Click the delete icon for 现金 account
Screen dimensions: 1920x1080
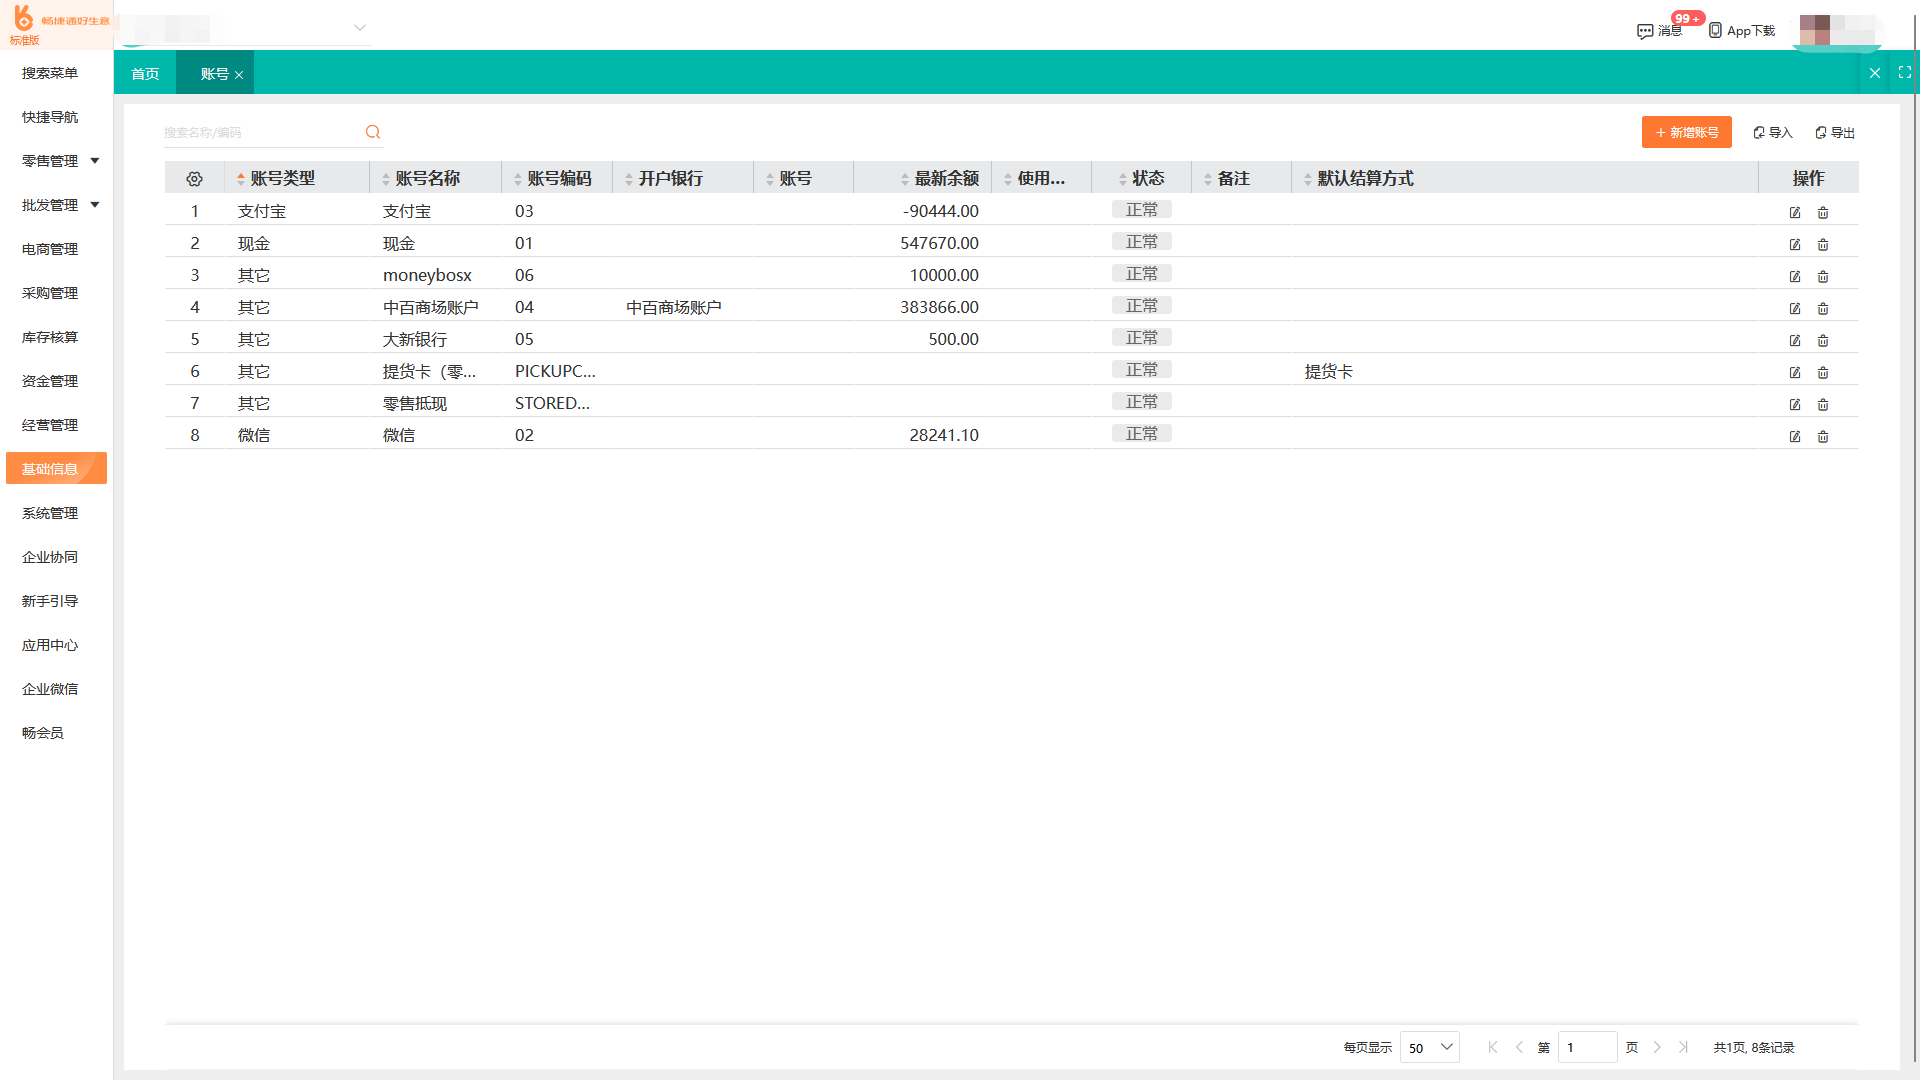1824,243
